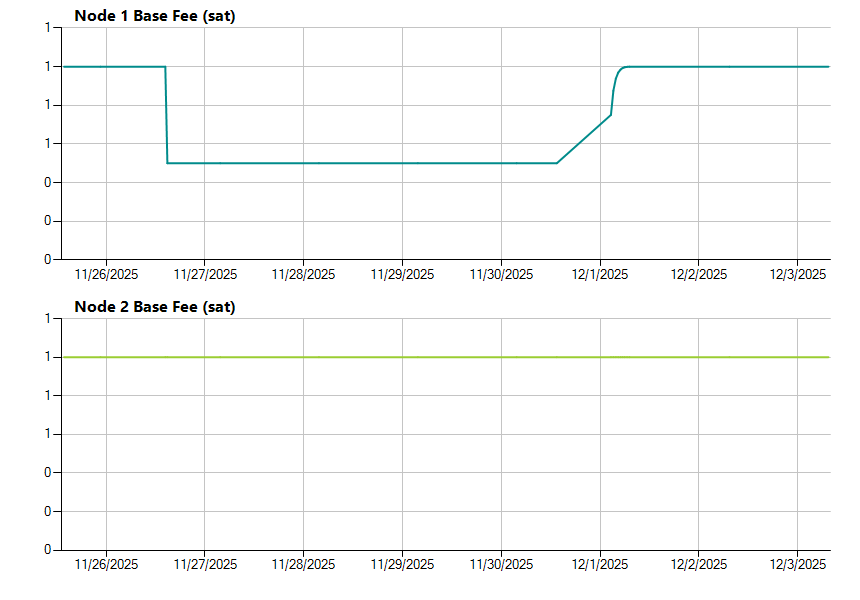Click the topmost y-axis label of Node 1 chart

(x=46, y=28)
